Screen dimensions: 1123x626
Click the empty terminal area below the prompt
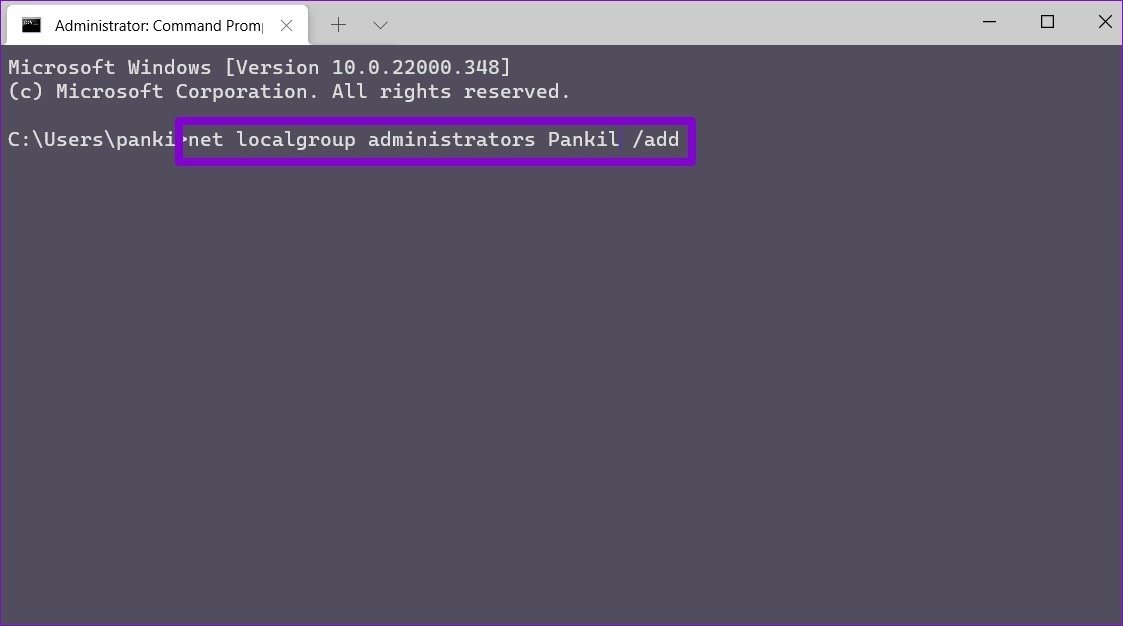(560, 400)
